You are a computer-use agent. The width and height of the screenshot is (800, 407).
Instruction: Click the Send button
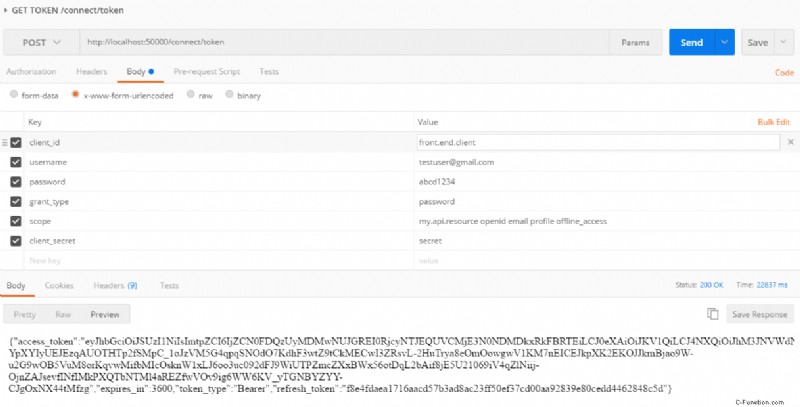click(x=691, y=43)
